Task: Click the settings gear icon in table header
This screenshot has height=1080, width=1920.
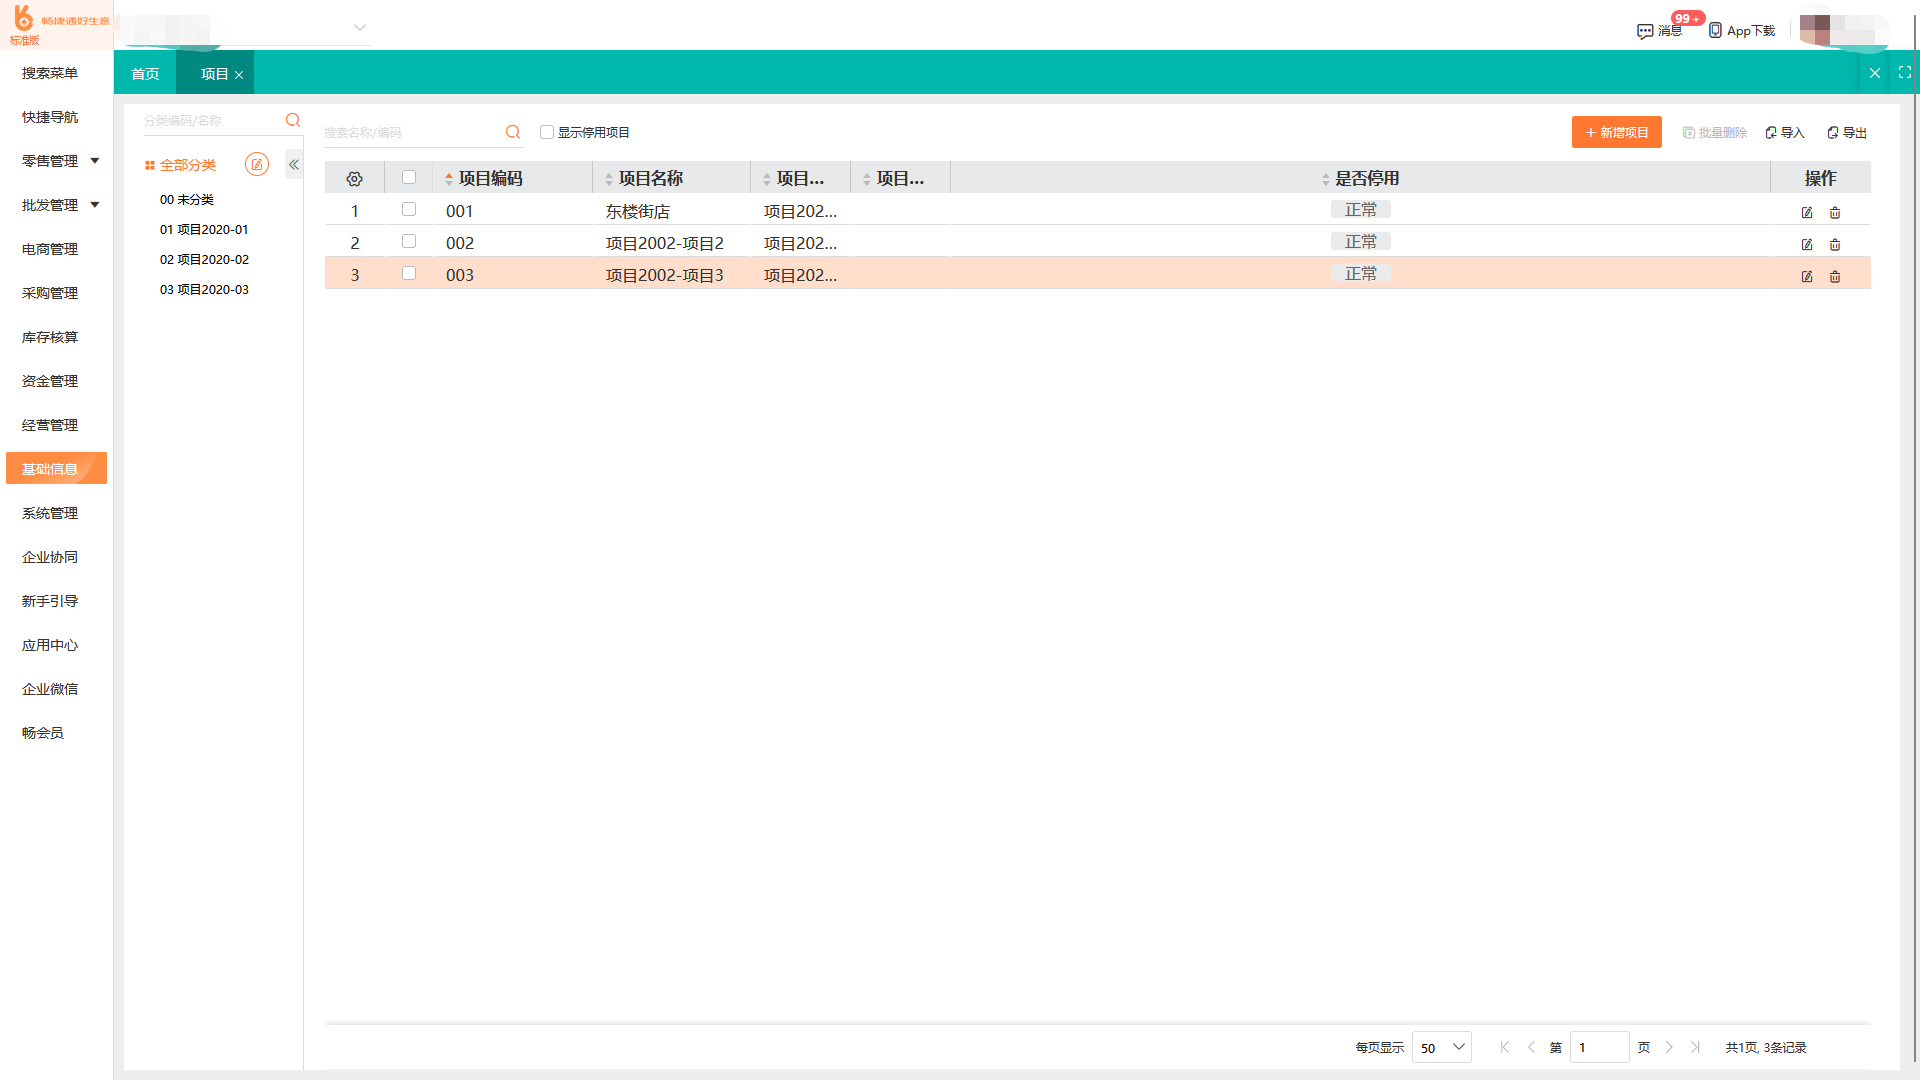Action: point(353,178)
